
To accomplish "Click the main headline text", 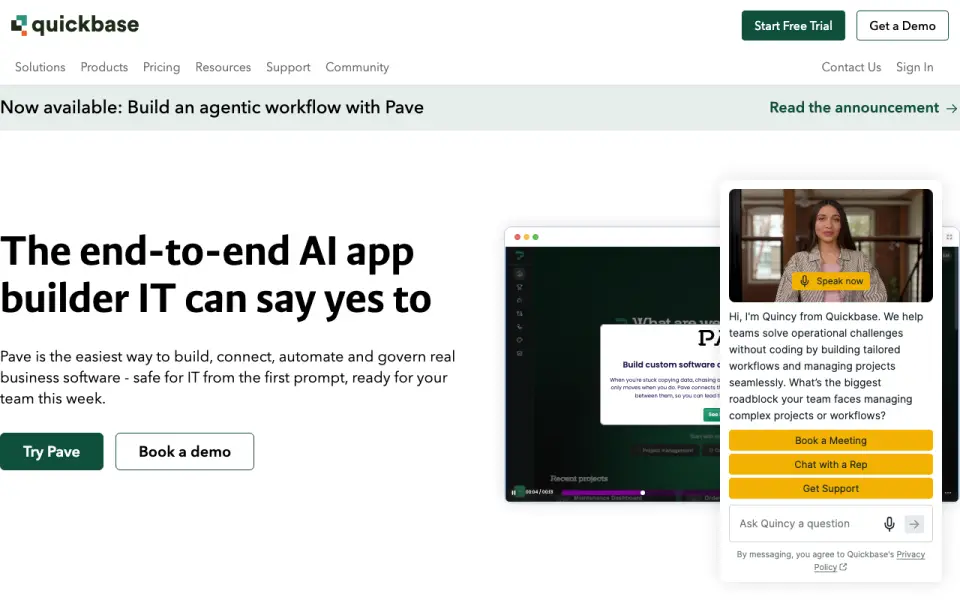I will 216,275.
